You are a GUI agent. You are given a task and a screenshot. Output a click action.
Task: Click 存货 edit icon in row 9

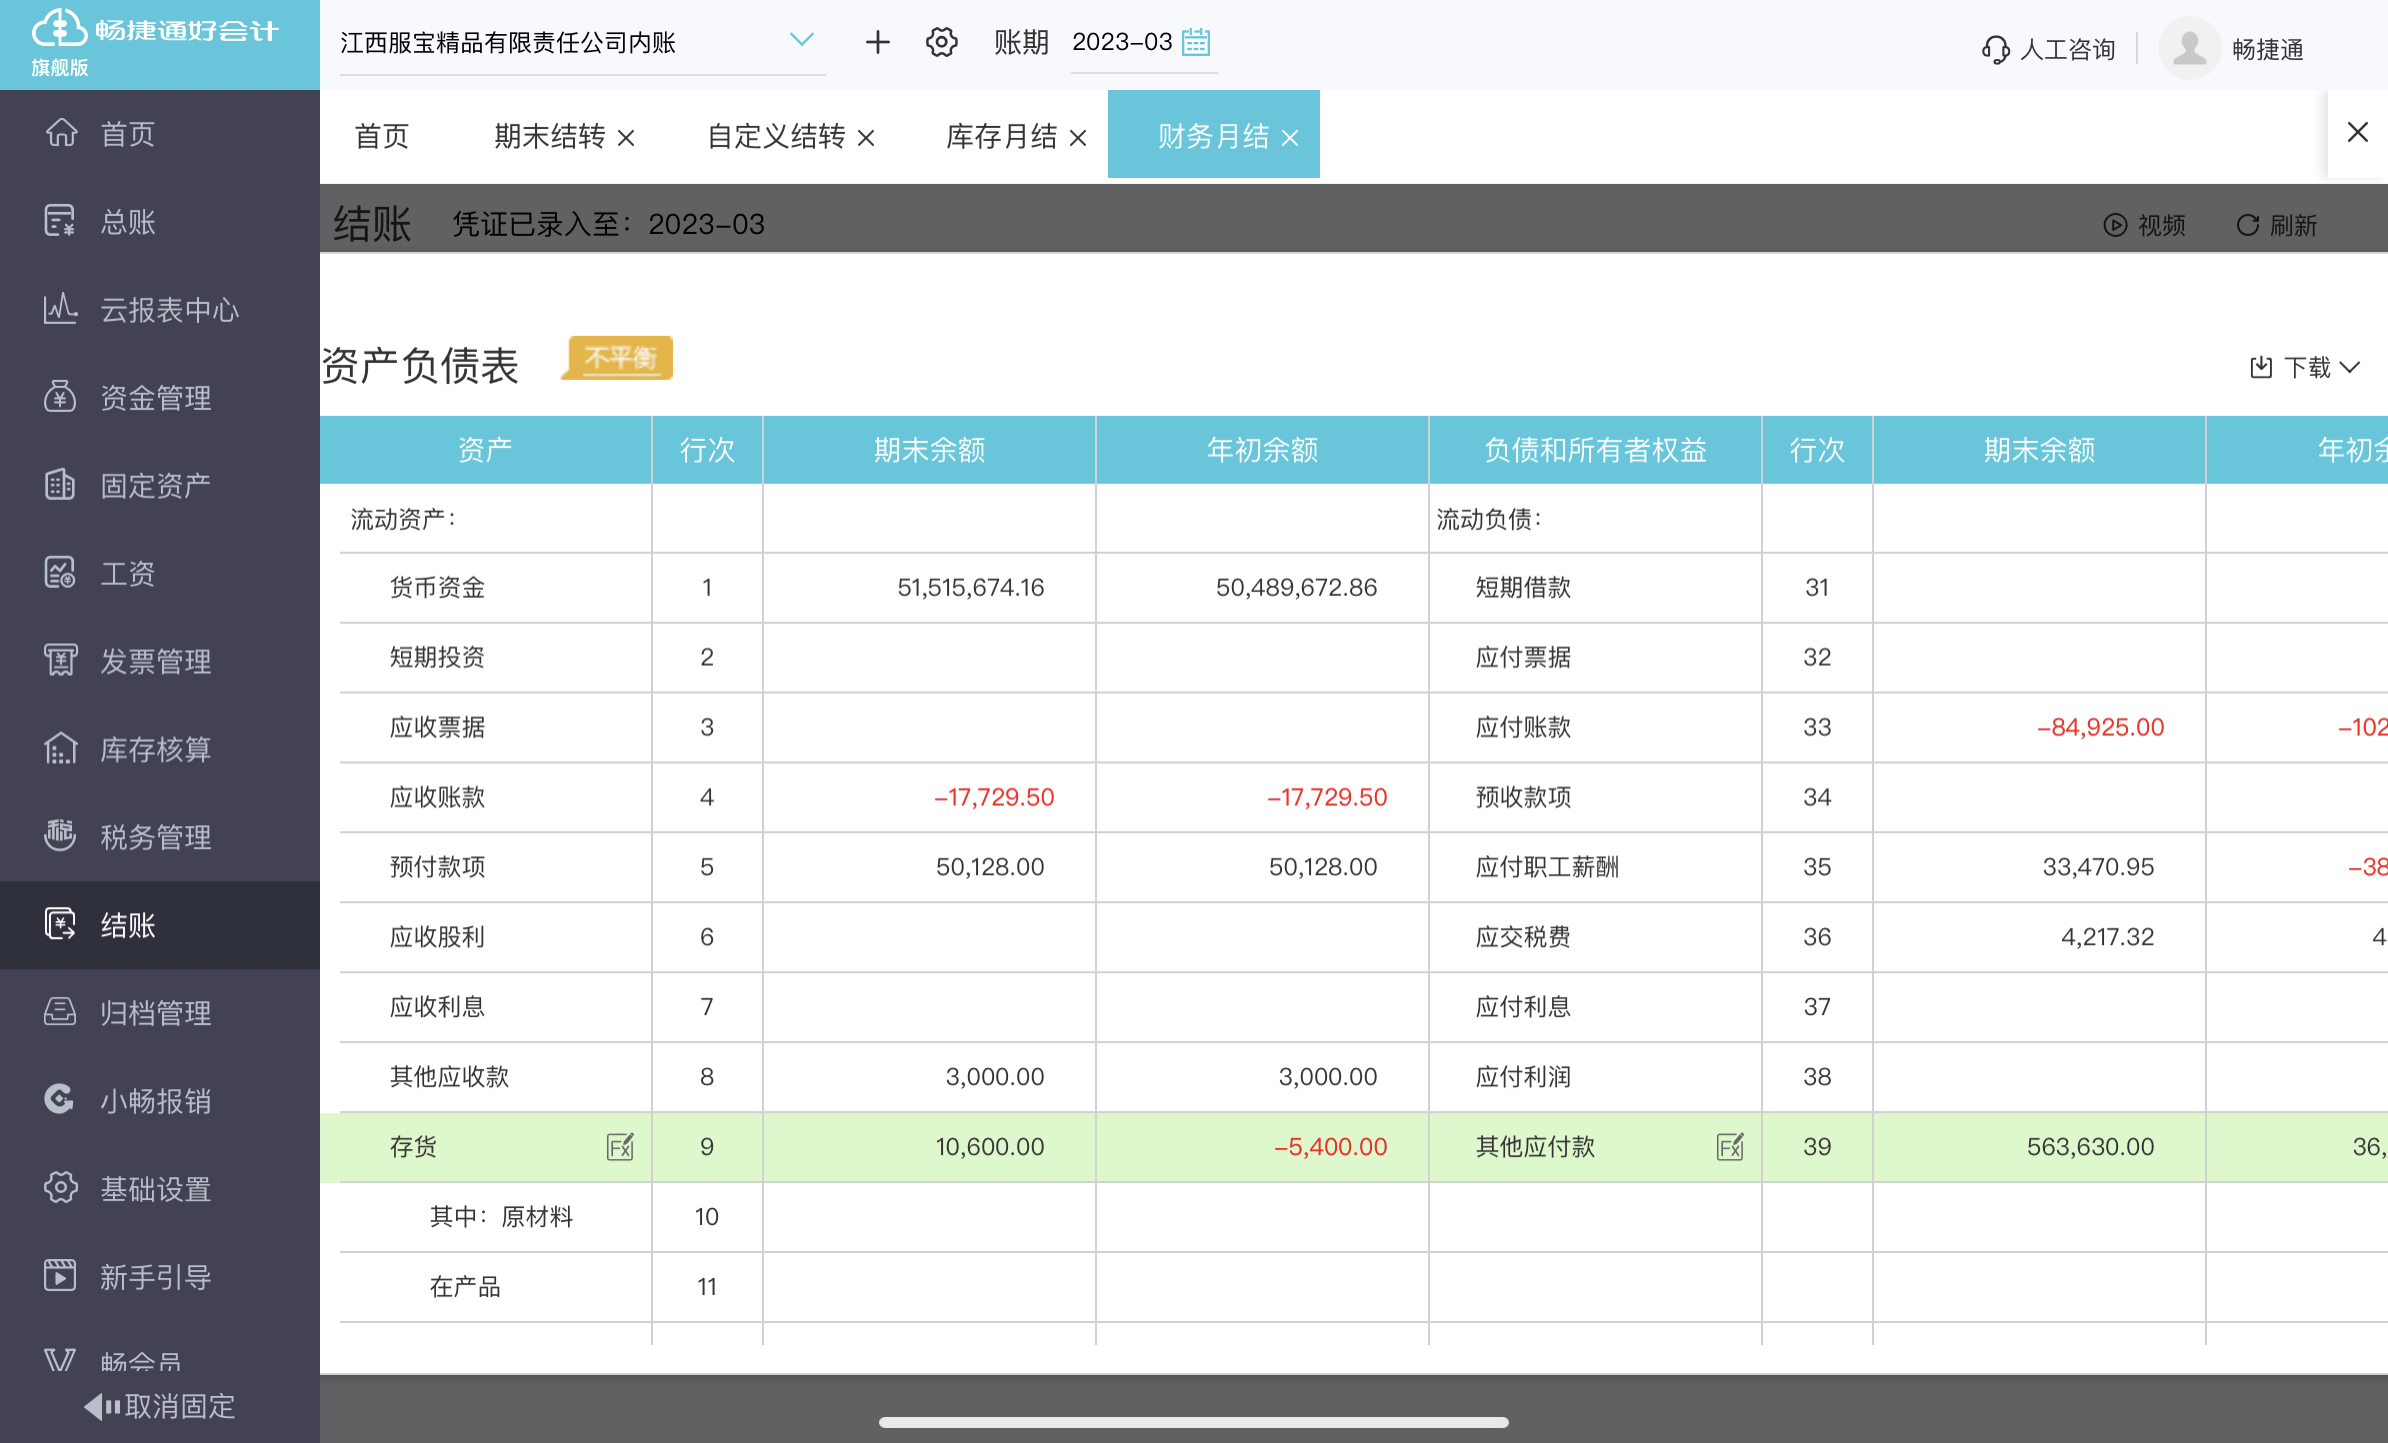pos(623,1146)
